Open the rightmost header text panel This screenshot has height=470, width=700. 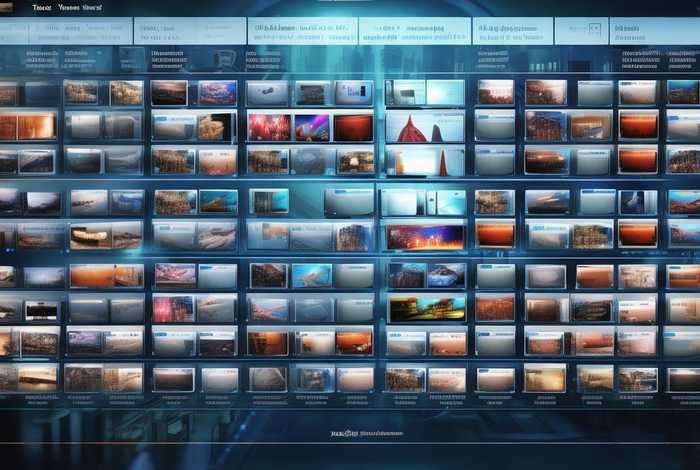(x=657, y=31)
